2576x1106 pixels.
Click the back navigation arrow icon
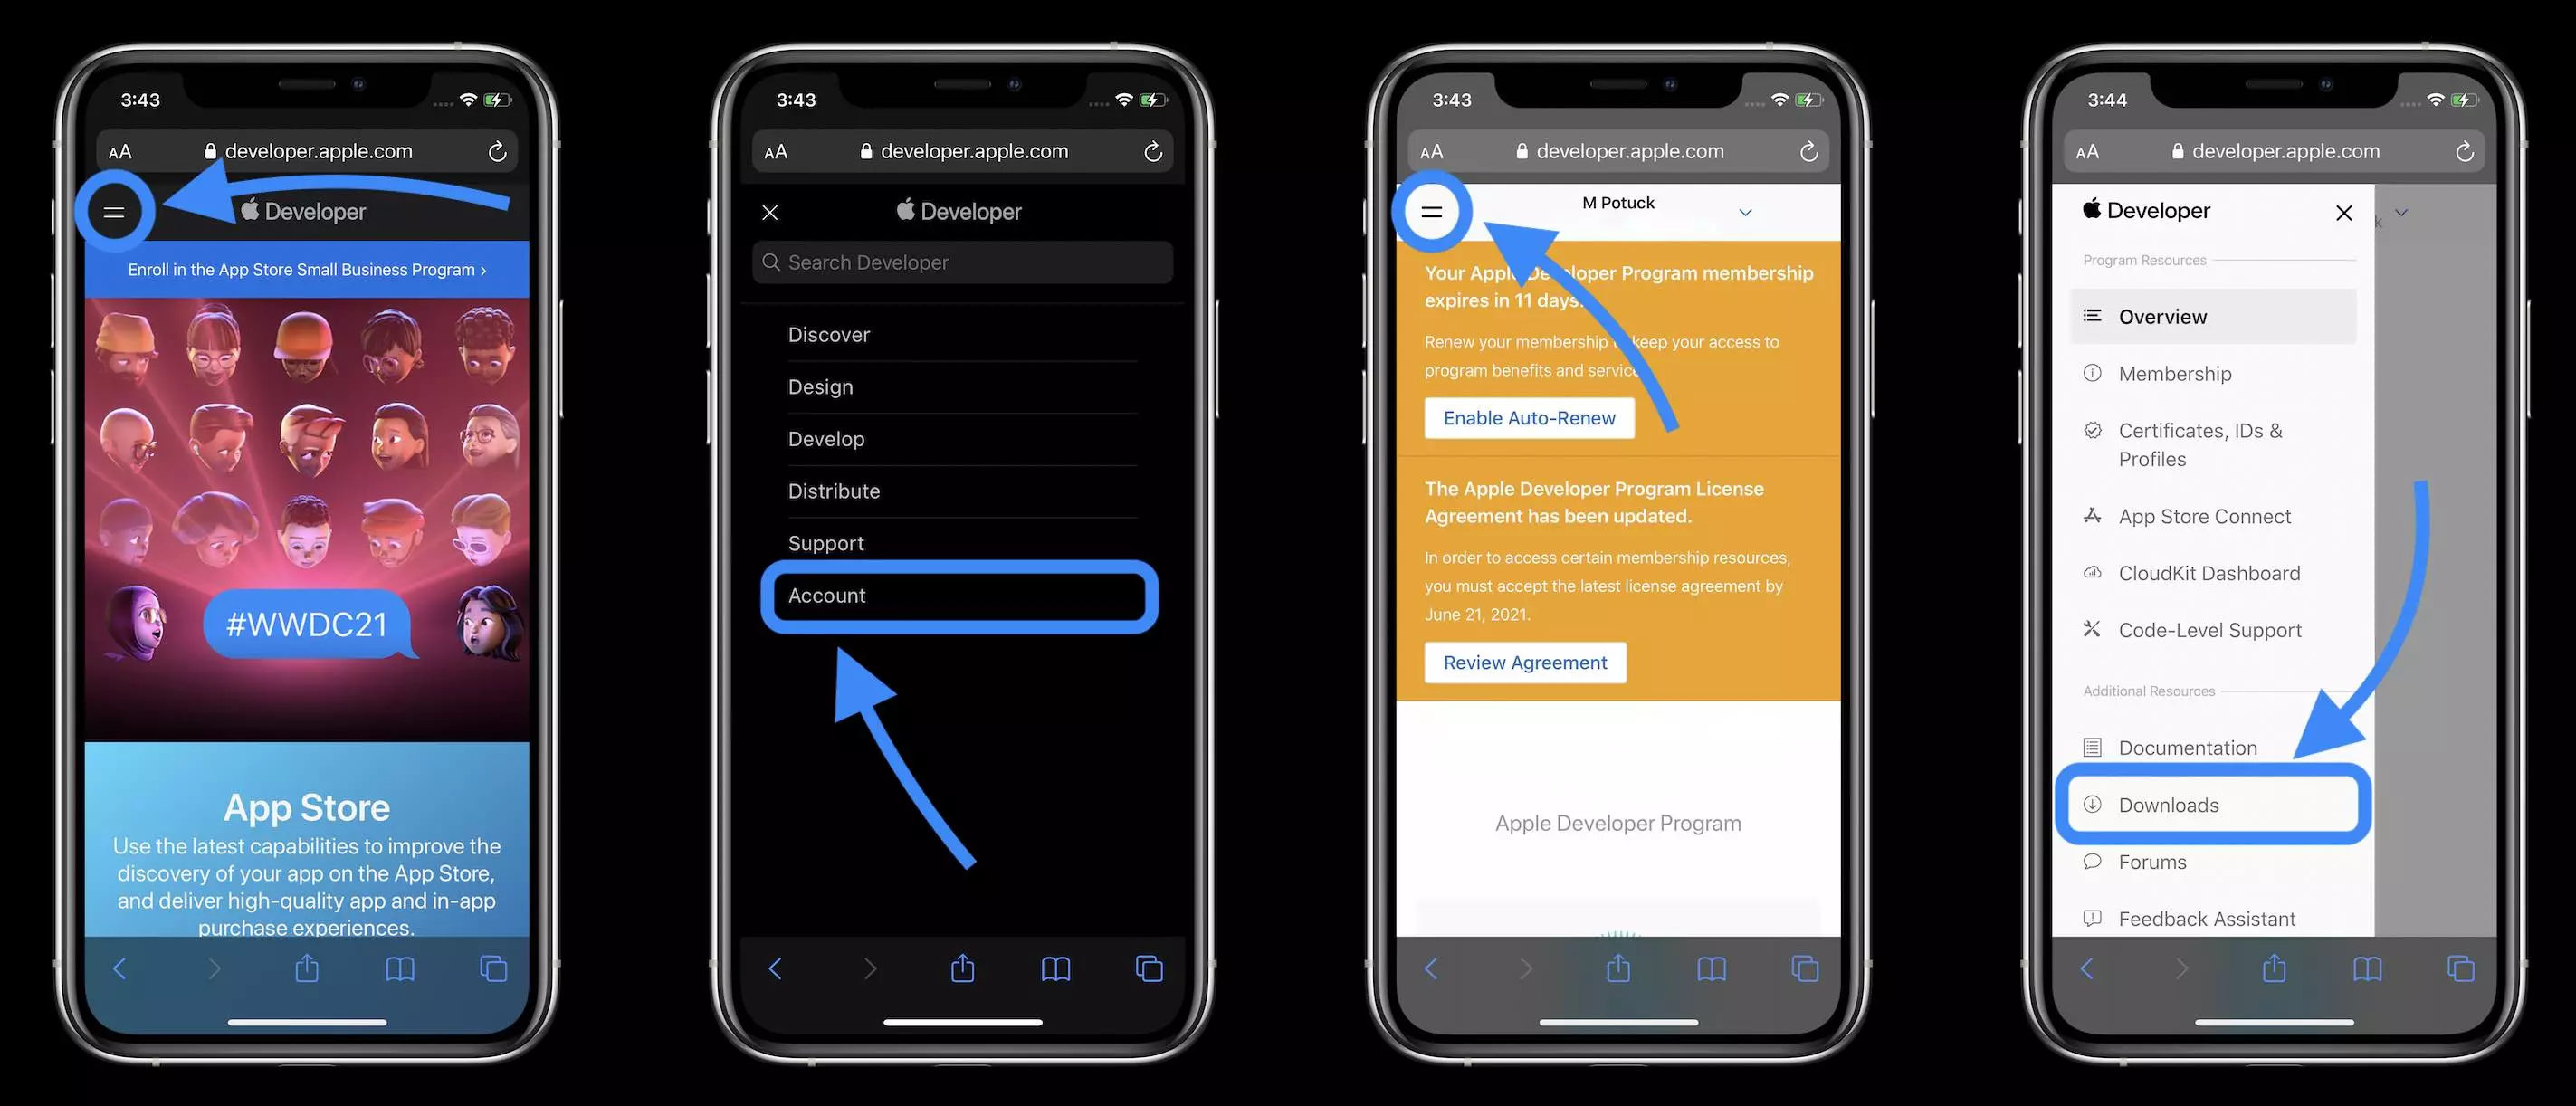pyautogui.click(x=117, y=968)
